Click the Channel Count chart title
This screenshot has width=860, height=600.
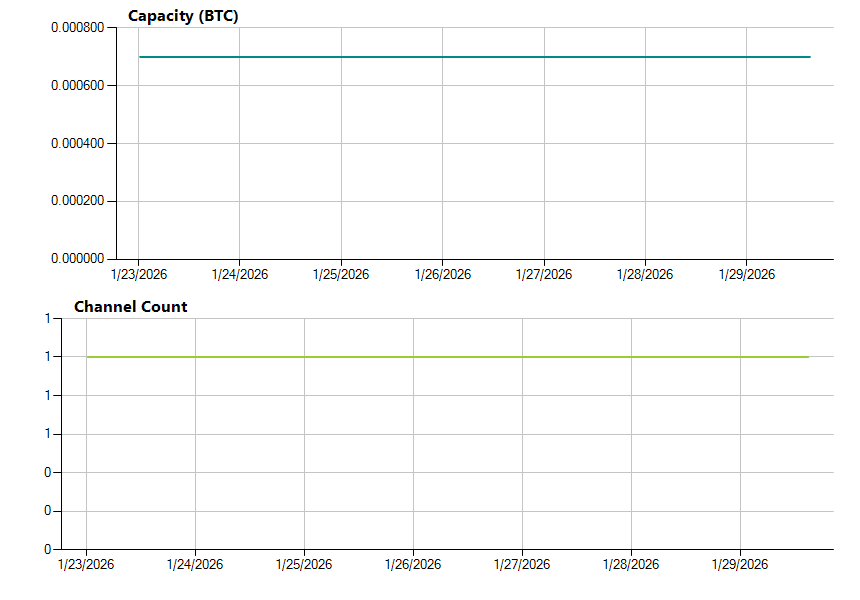(x=130, y=306)
